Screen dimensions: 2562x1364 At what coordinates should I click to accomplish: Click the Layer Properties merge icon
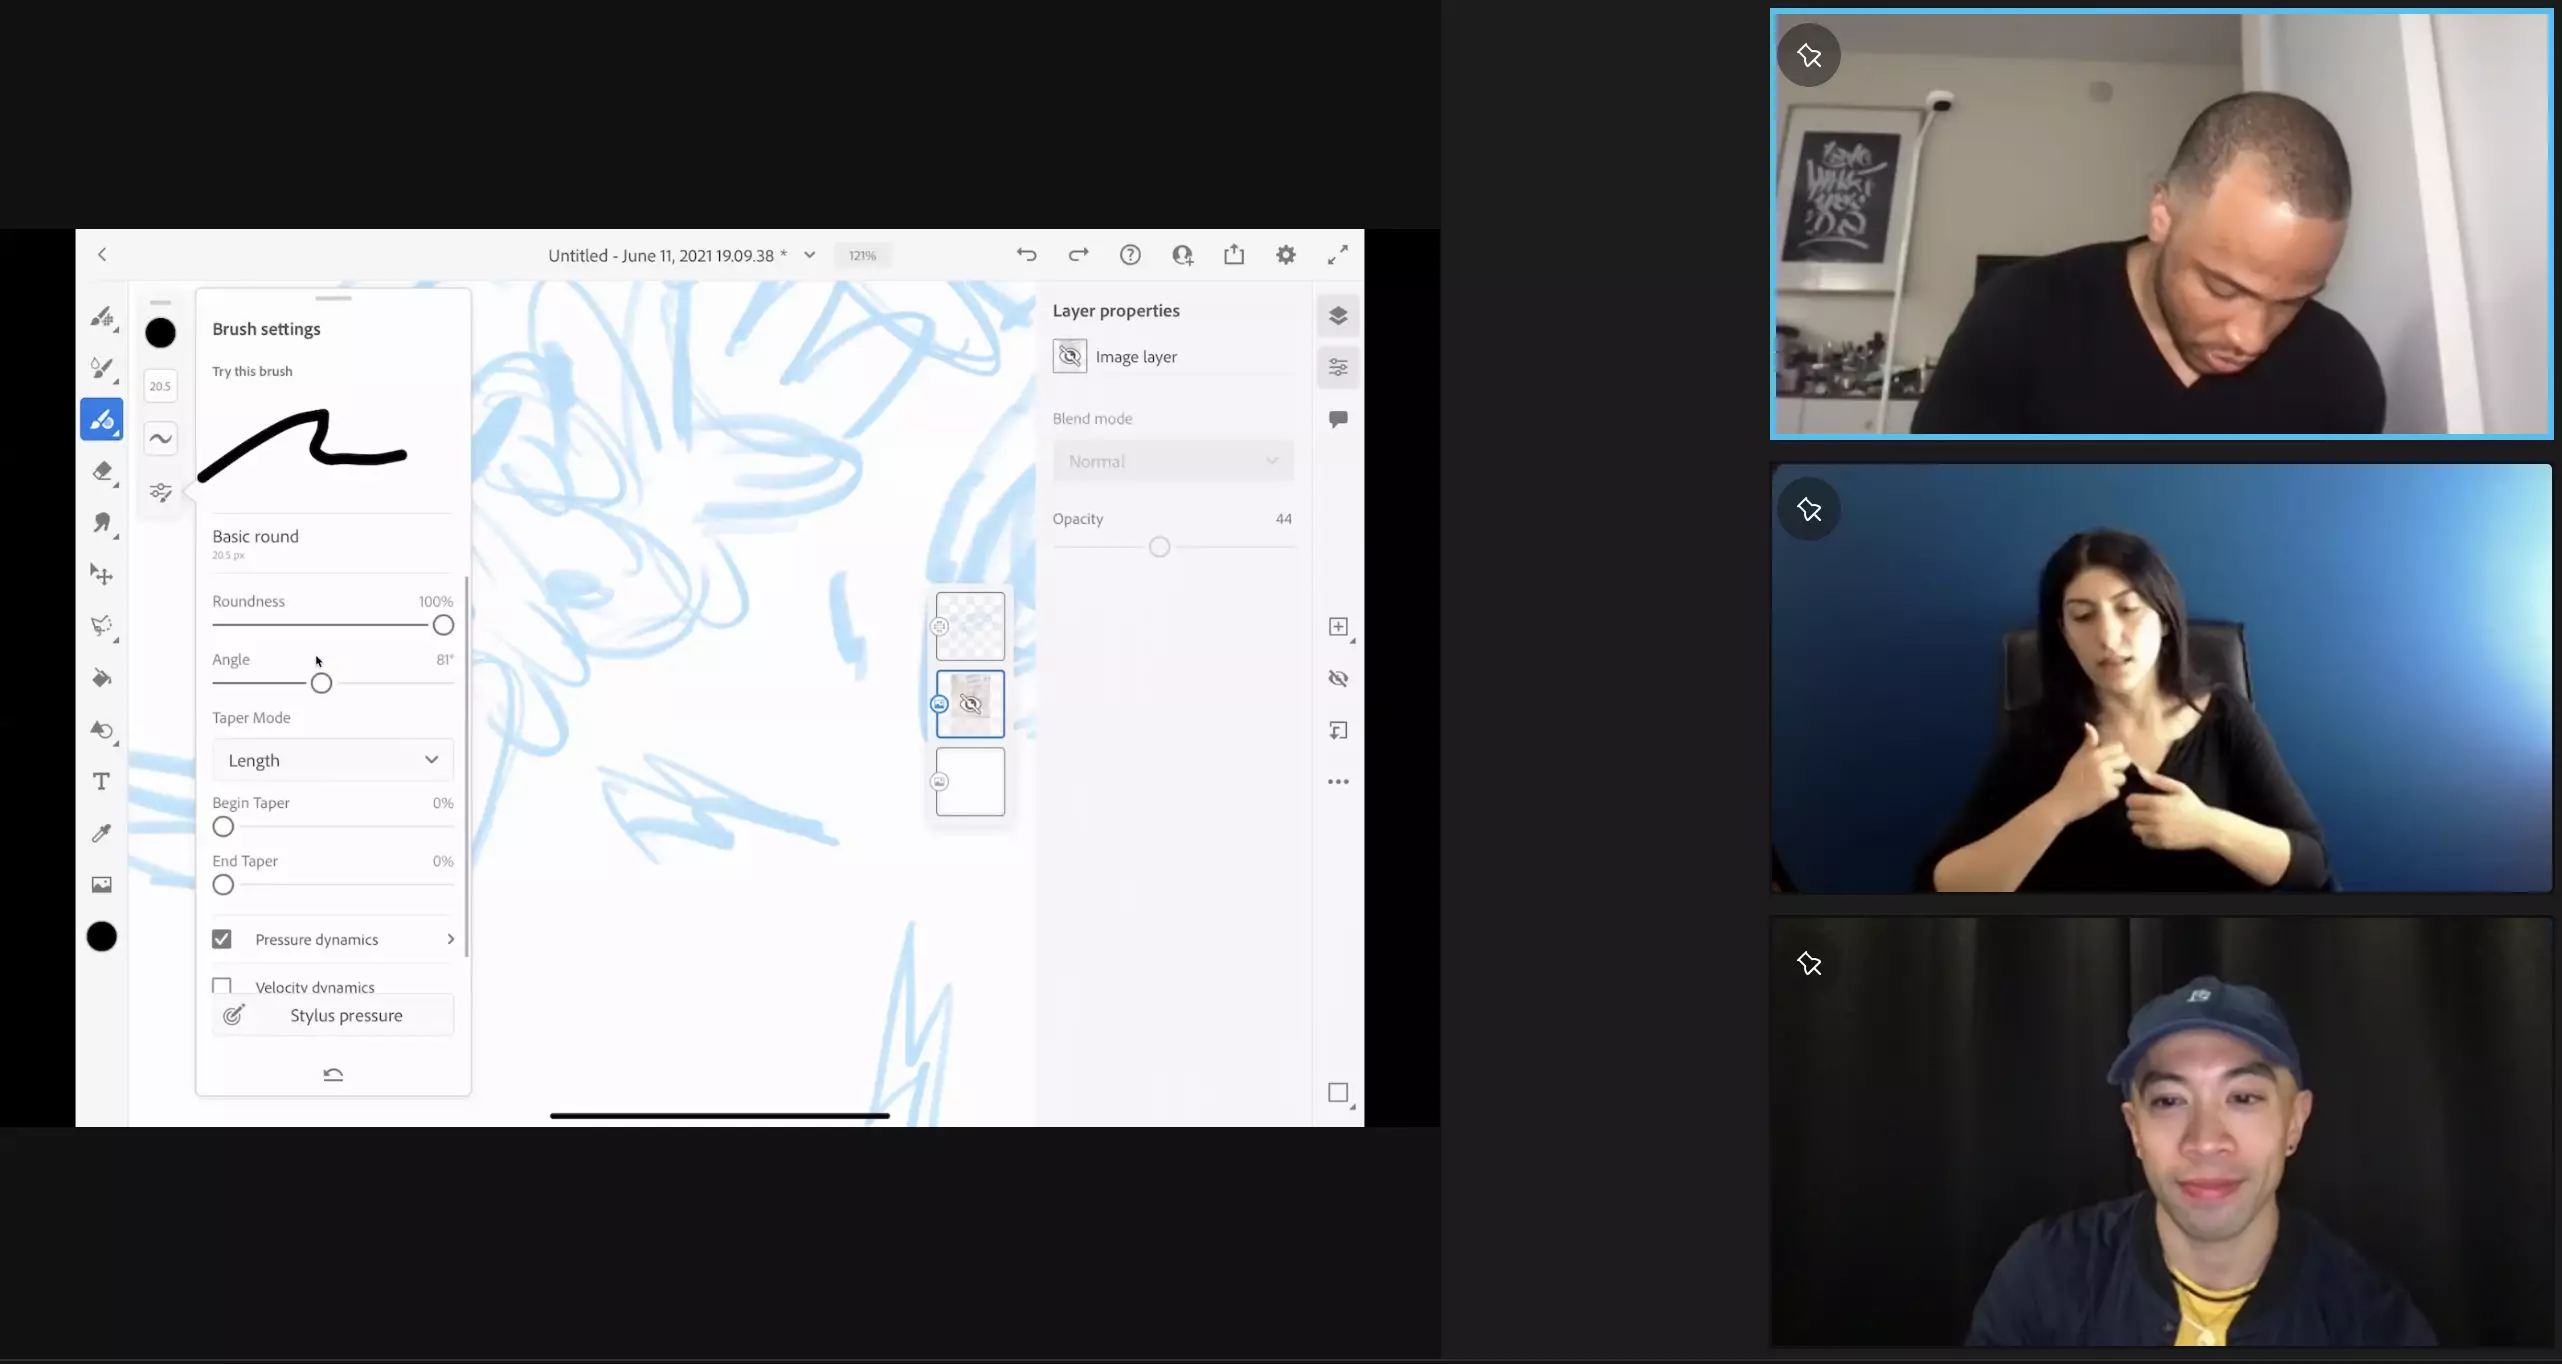(1339, 730)
